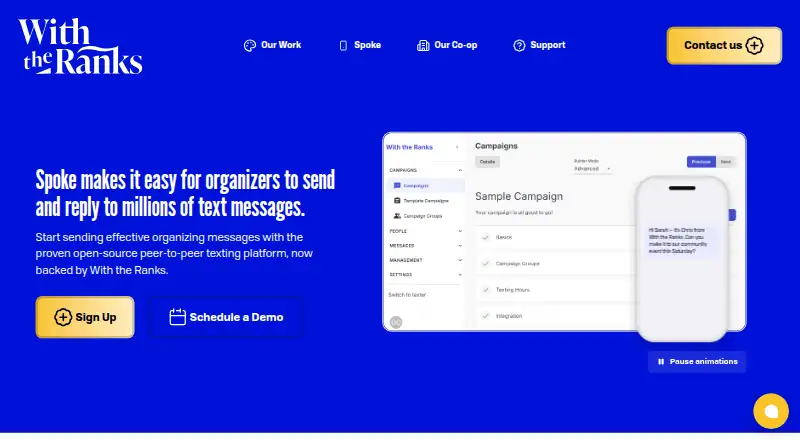This screenshot has width=800, height=440.
Task: Click the Switch to texter link
Action: pos(407,295)
